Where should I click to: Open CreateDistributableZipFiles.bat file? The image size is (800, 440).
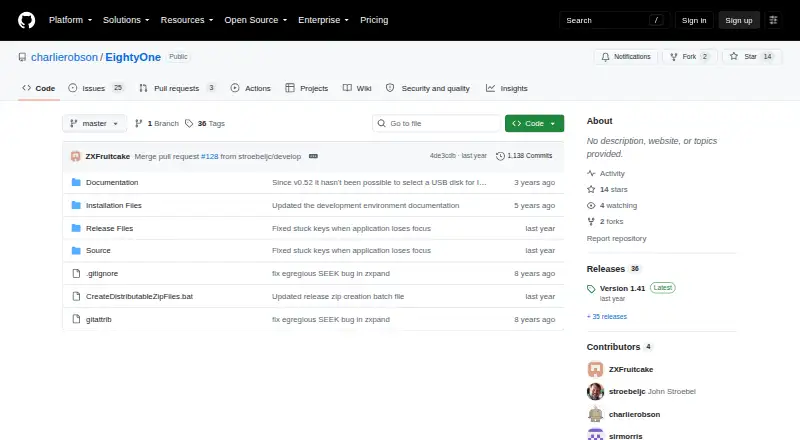[139, 297]
